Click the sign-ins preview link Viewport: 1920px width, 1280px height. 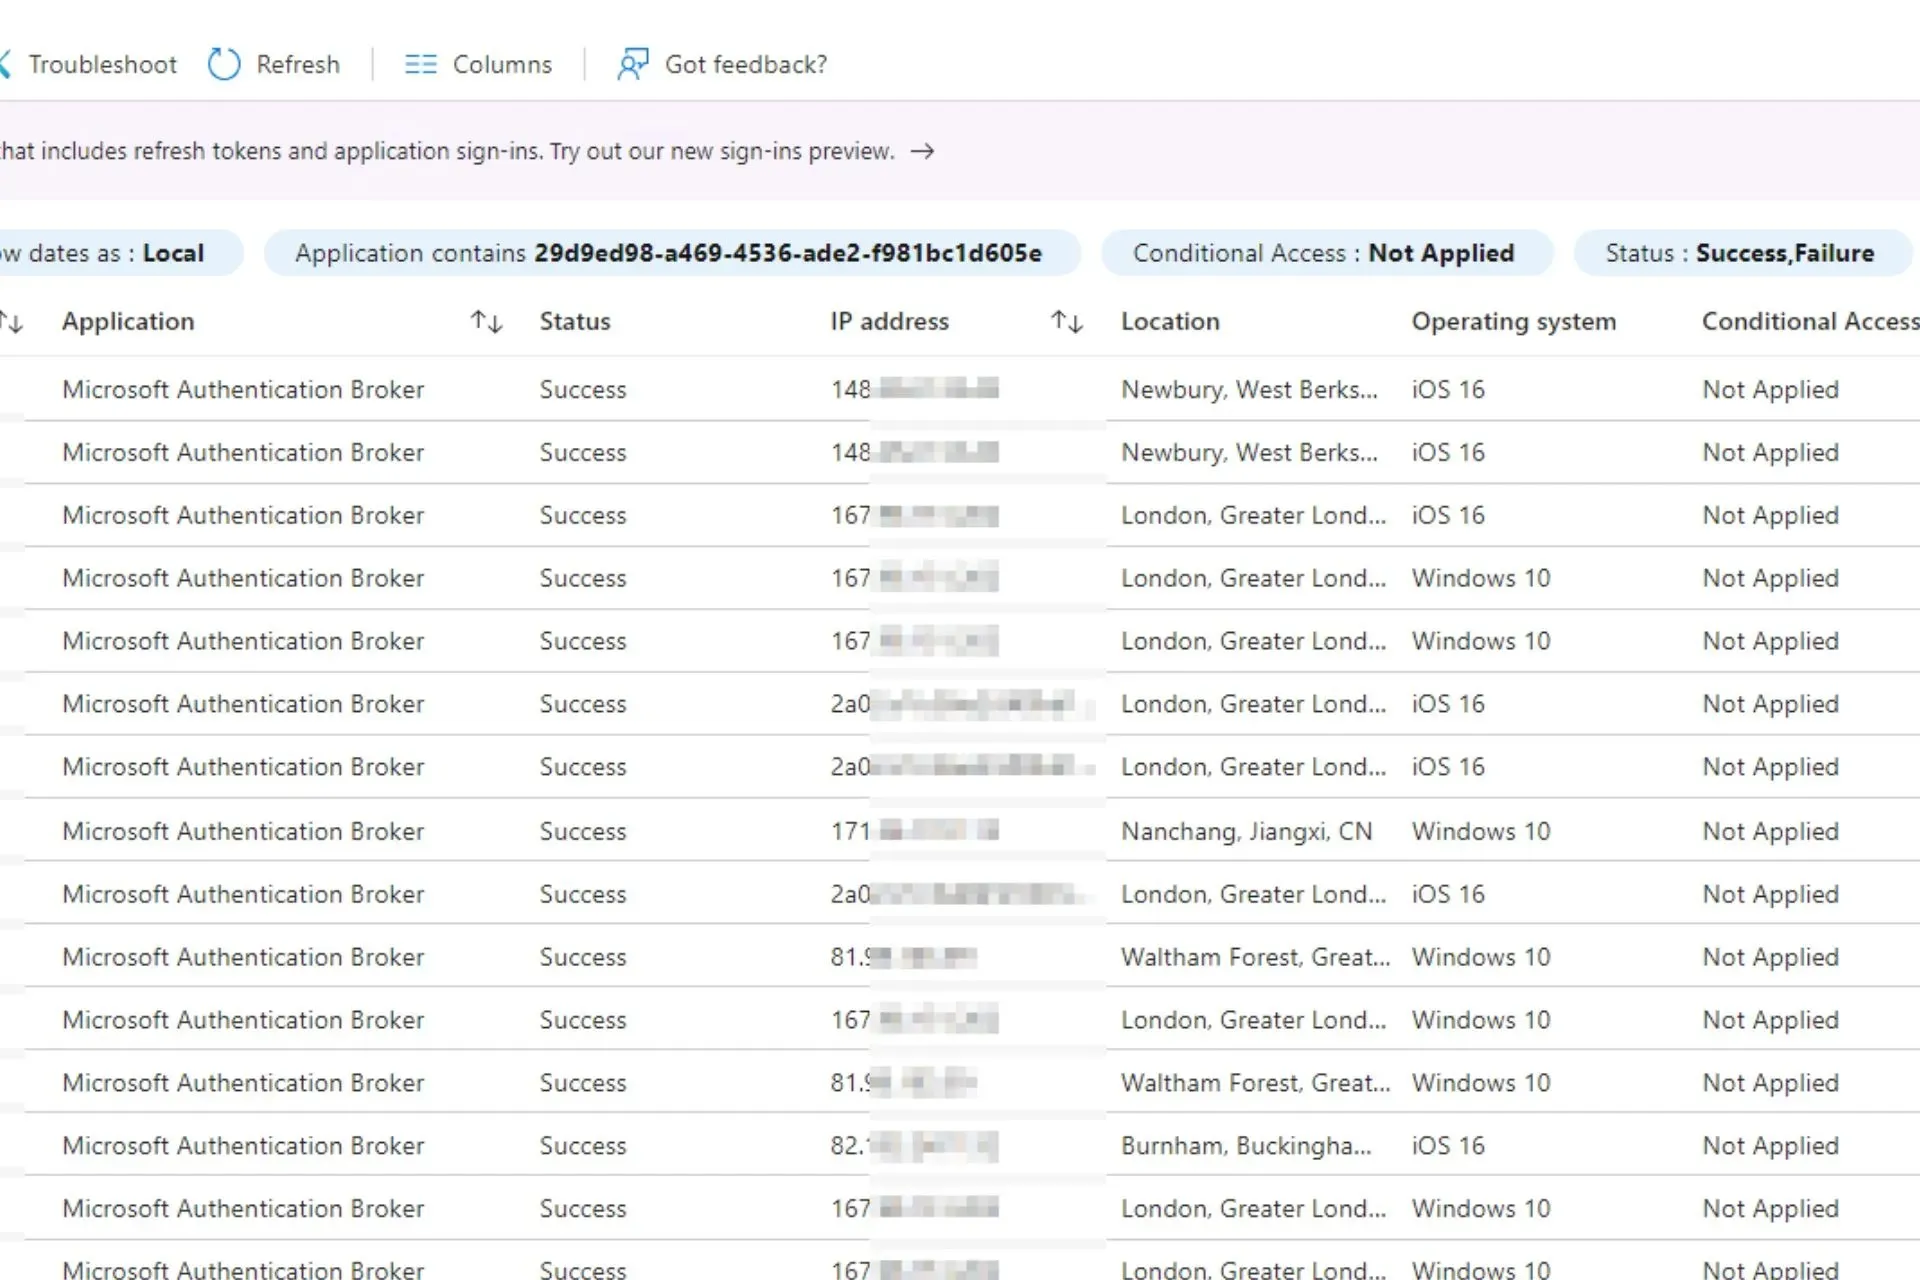coord(924,150)
